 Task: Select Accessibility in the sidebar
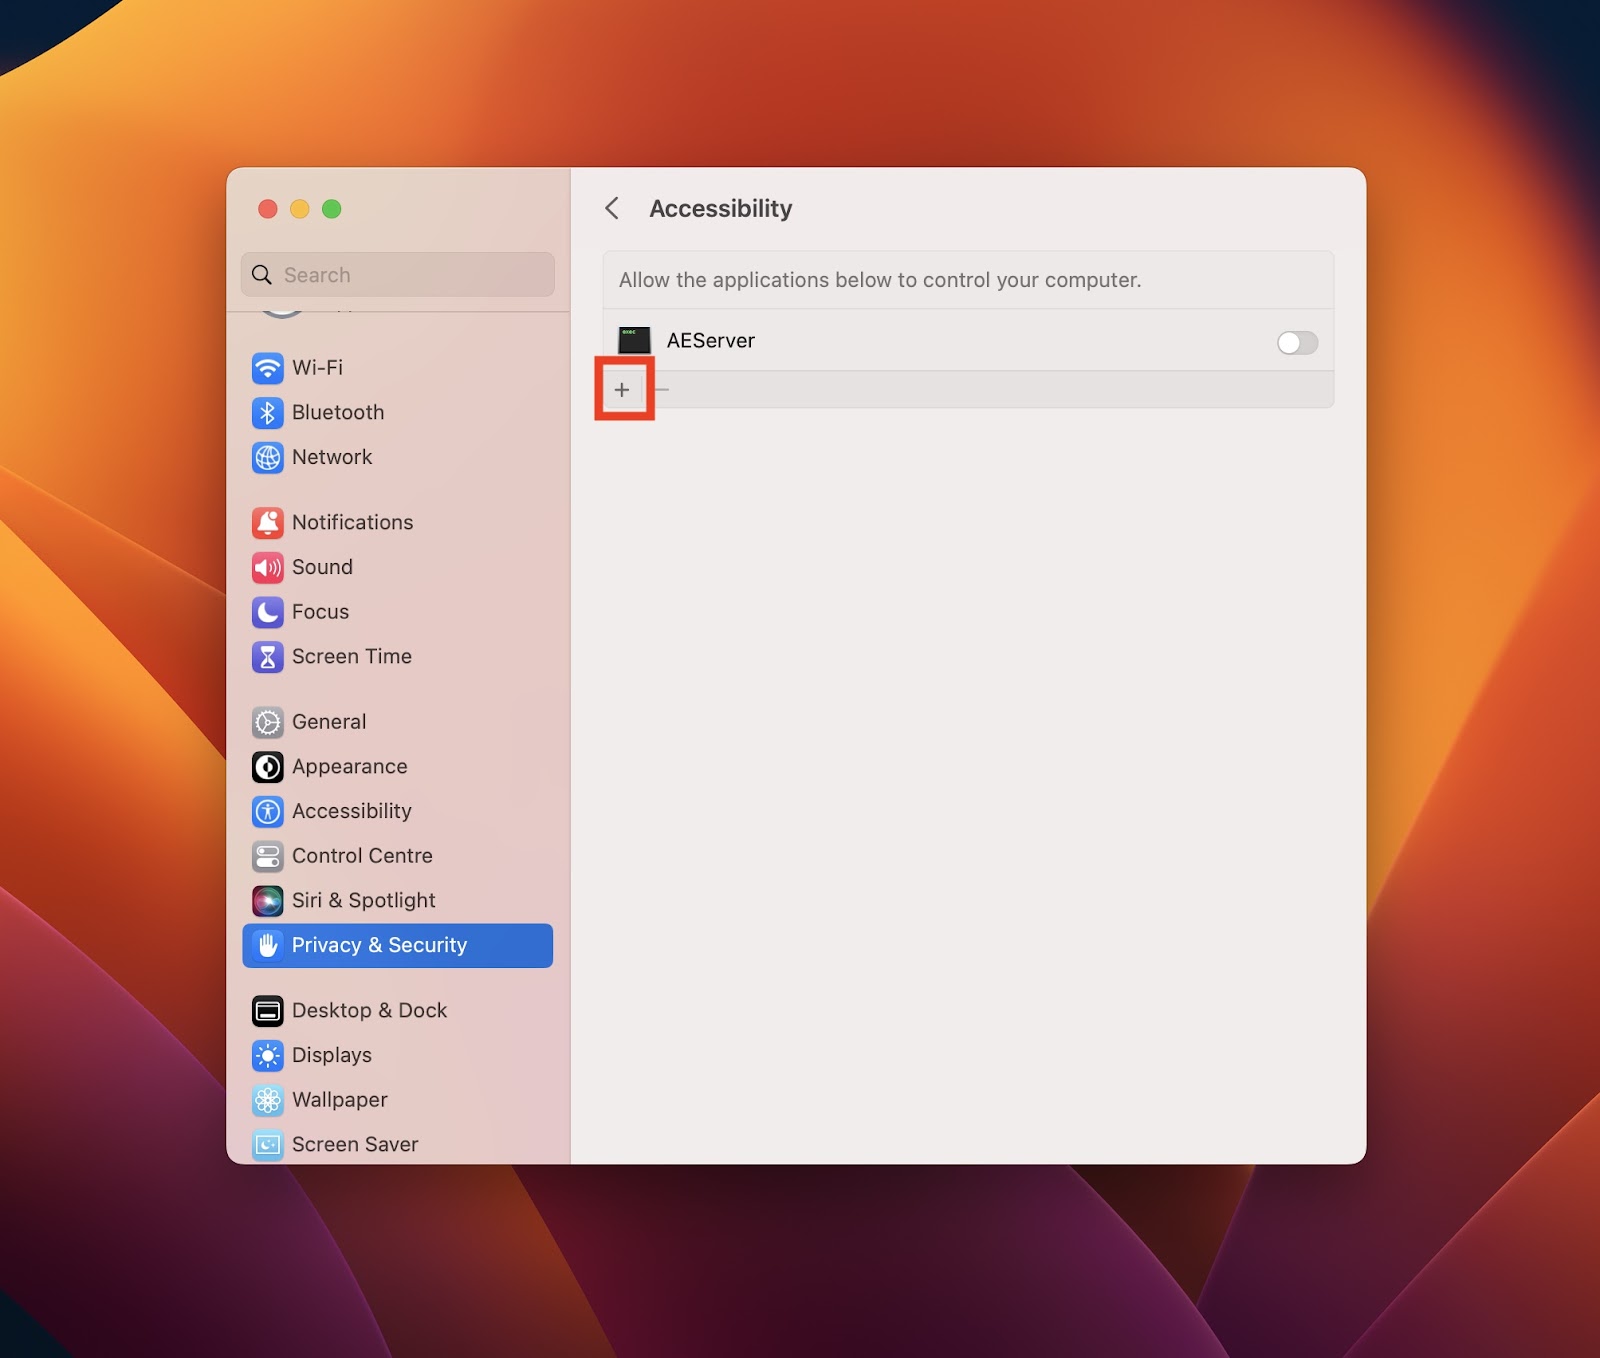tap(351, 811)
